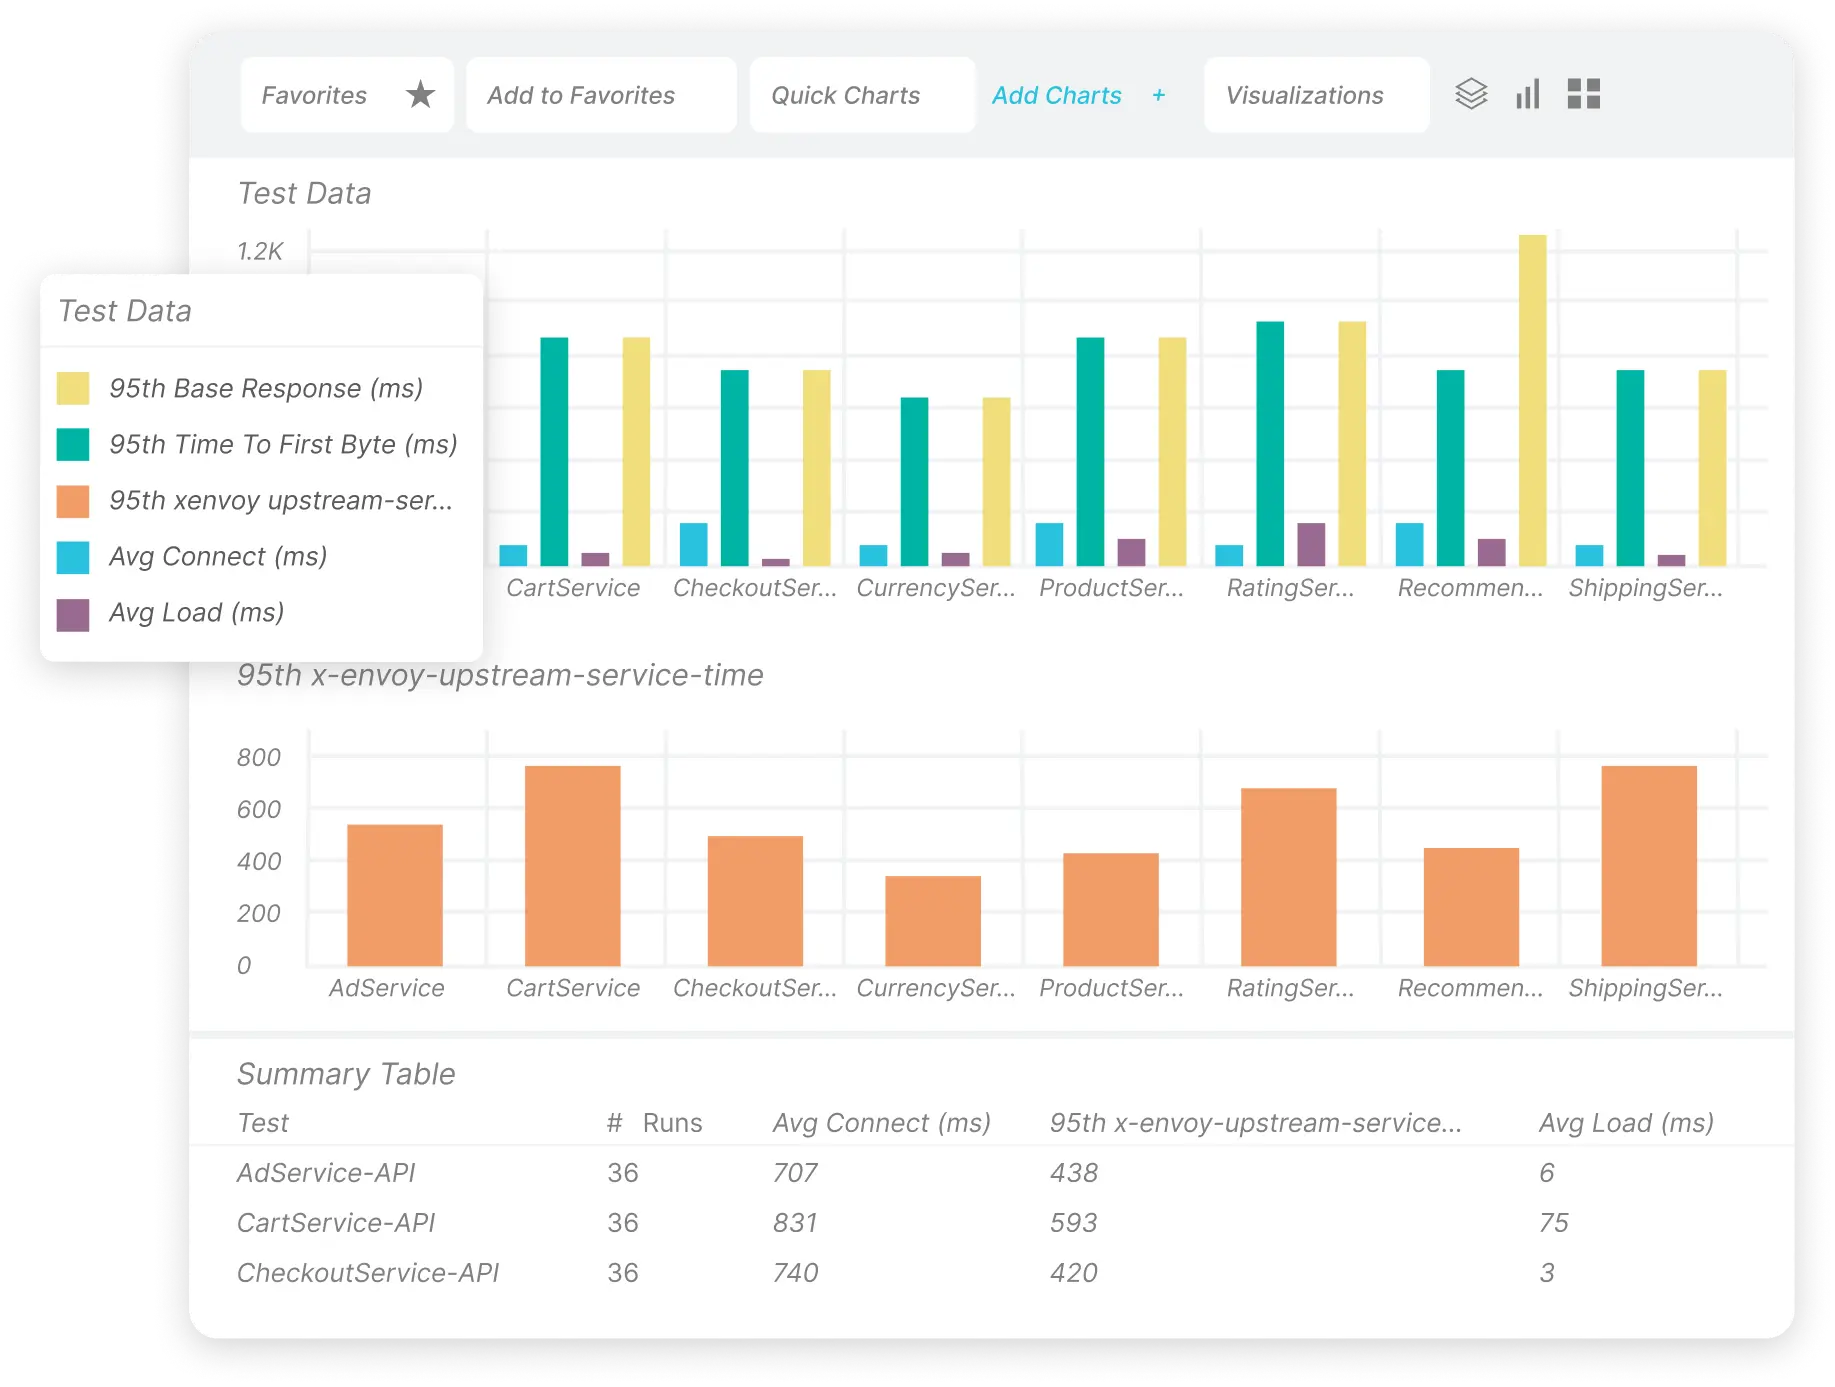Open the grid layout view icon
The width and height of the screenshot is (1835, 1387).
point(1586,95)
